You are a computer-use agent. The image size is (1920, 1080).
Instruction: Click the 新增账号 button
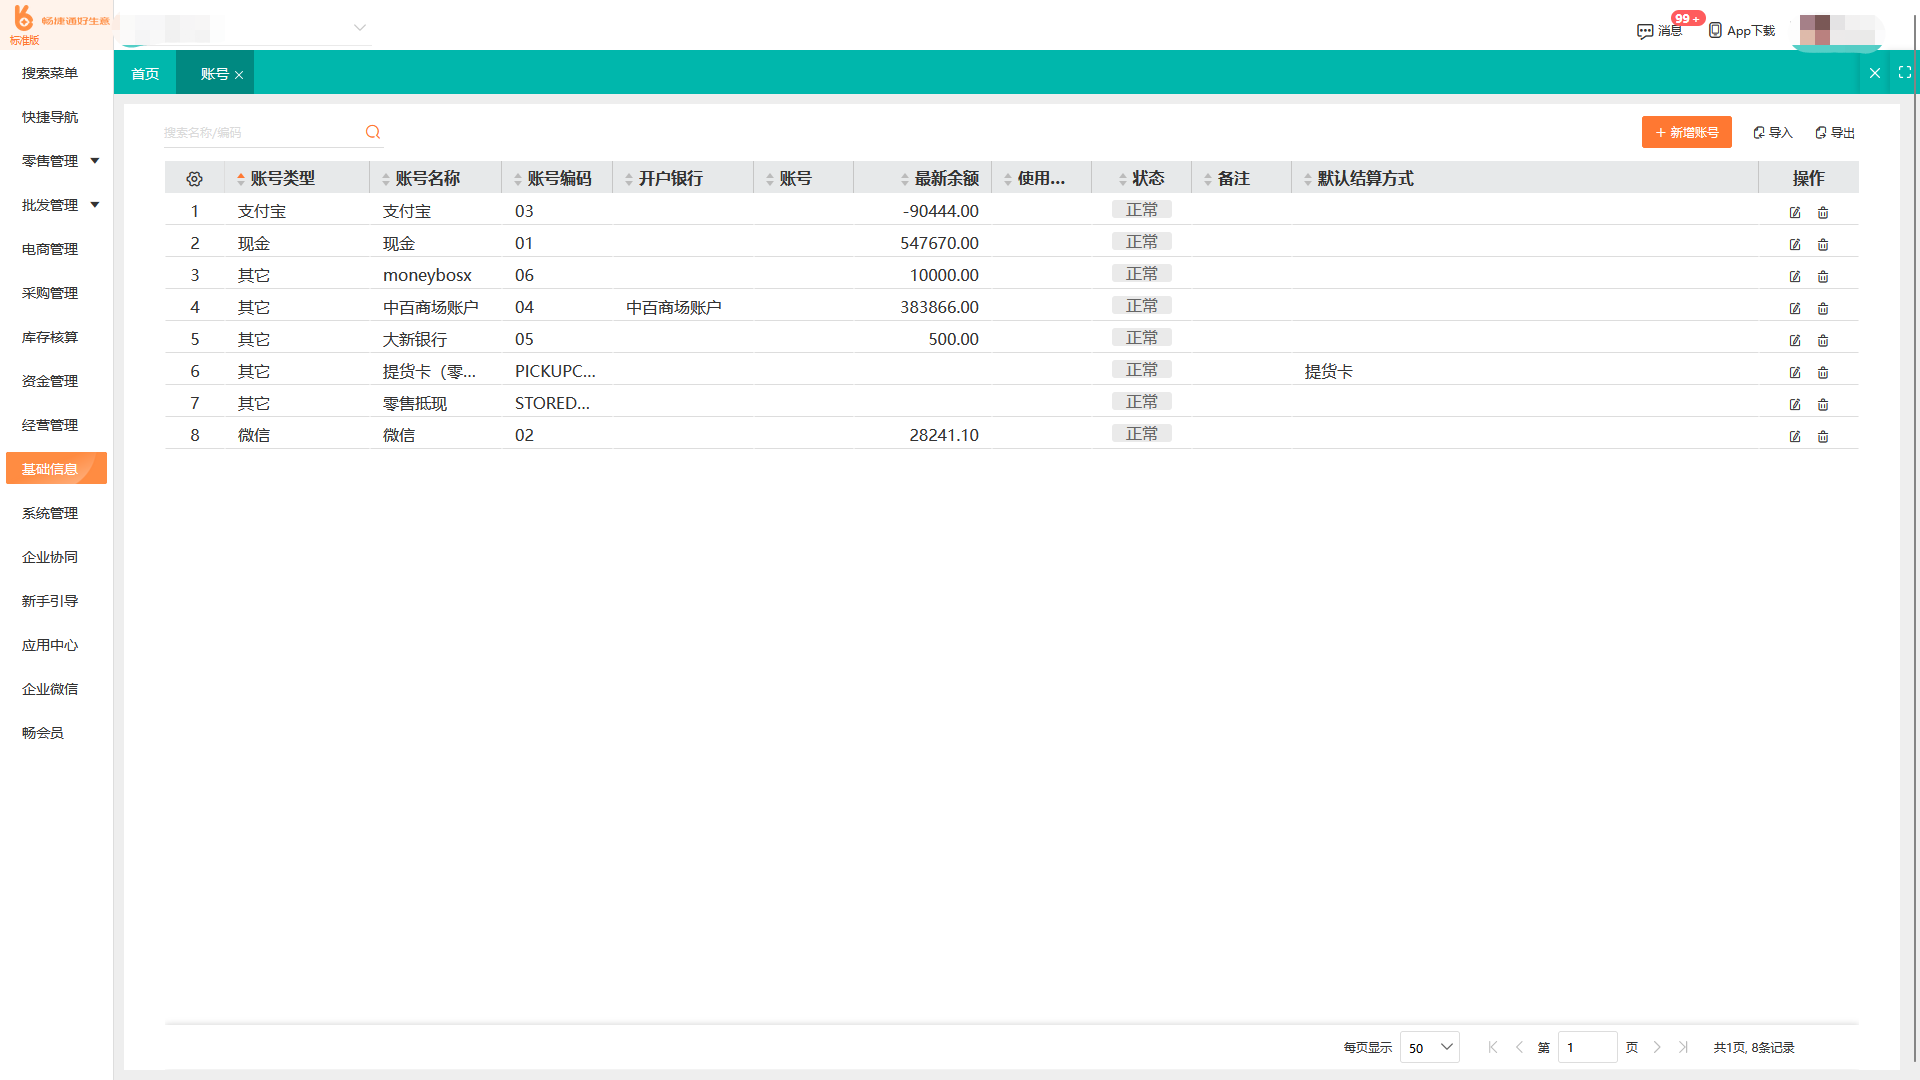click(x=1689, y=132)
